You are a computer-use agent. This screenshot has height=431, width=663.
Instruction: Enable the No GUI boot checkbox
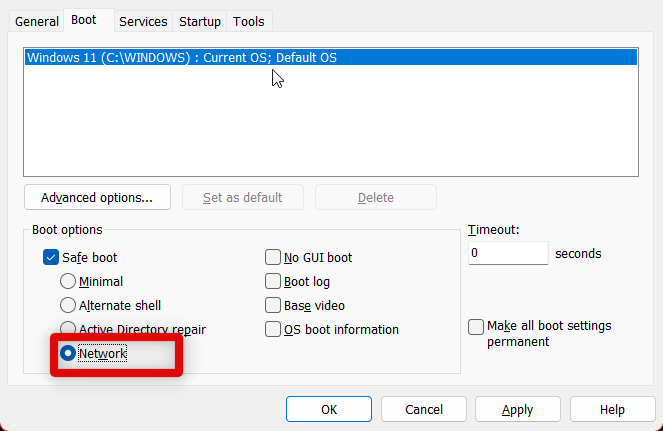click(x=273, y=257)
